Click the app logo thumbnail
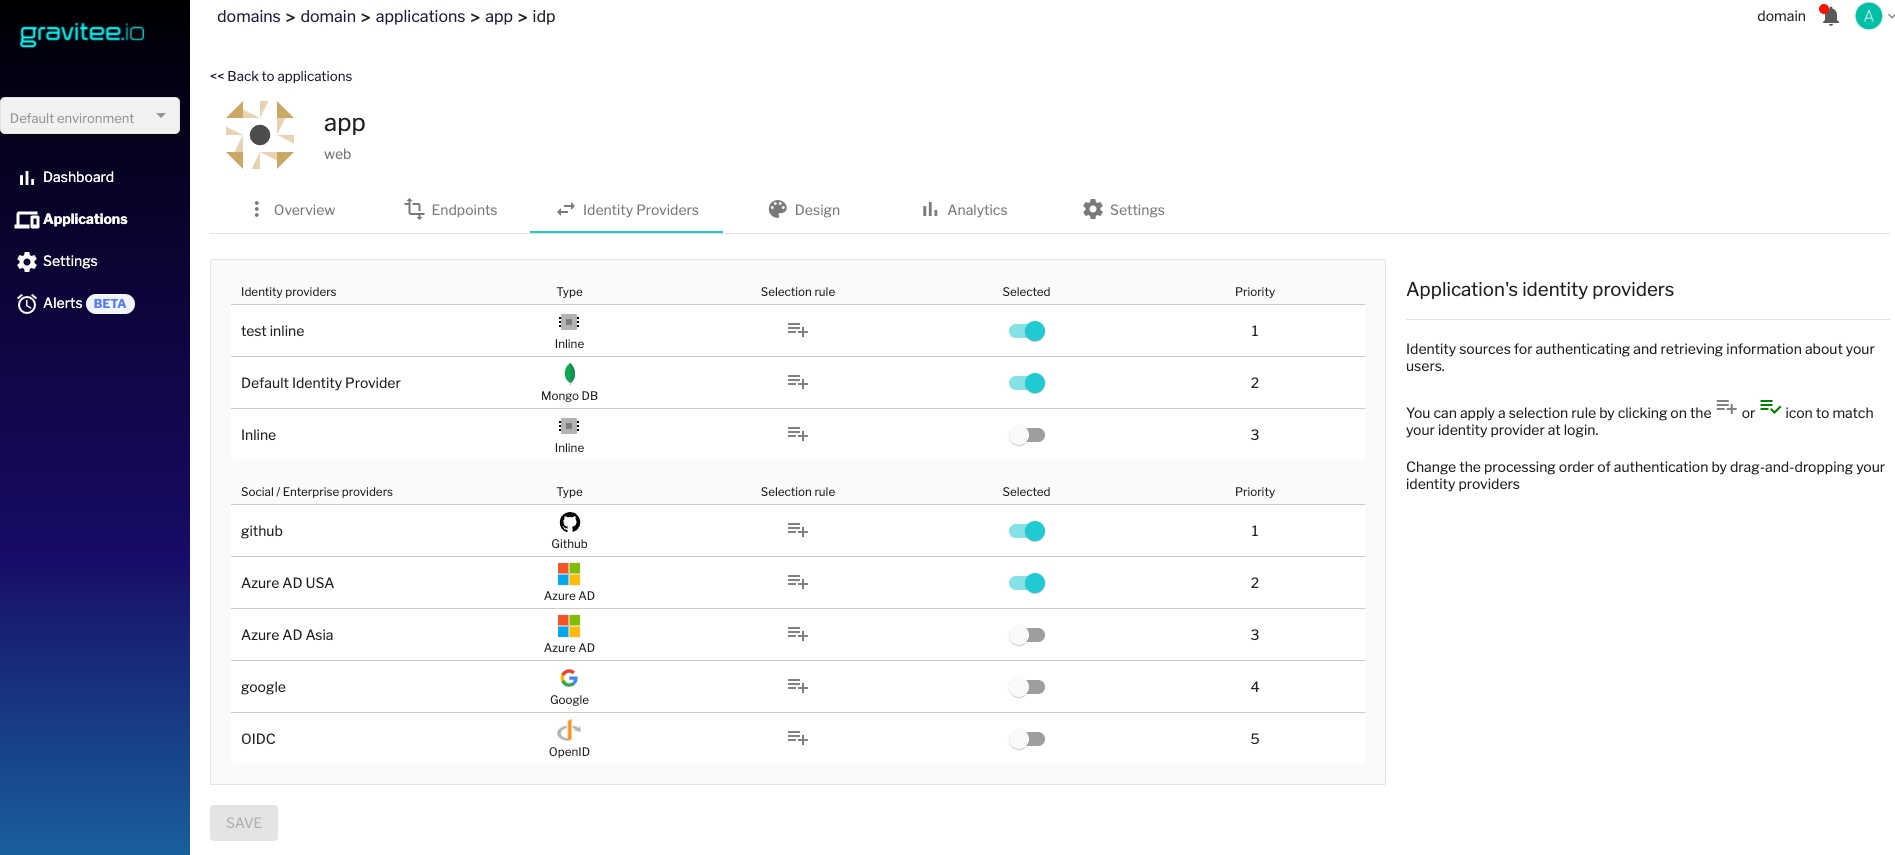 260,135
